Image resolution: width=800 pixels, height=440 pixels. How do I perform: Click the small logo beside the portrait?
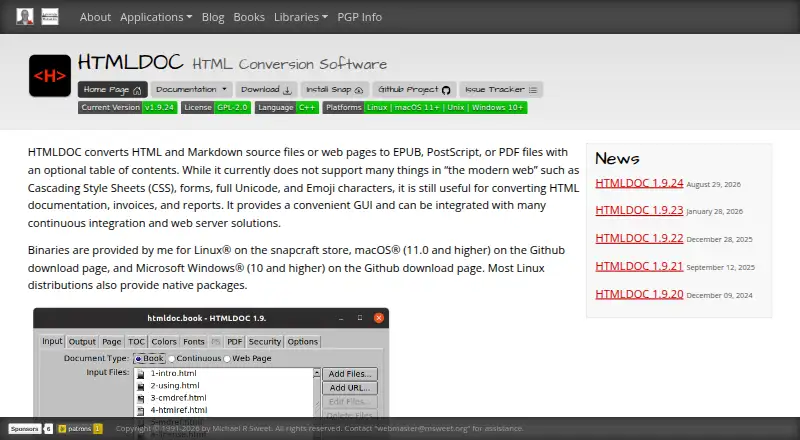[x=49, y=17]
